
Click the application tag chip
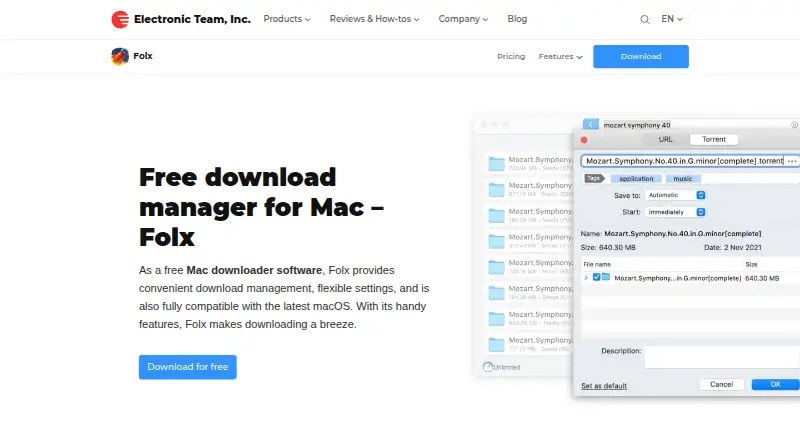636,179
